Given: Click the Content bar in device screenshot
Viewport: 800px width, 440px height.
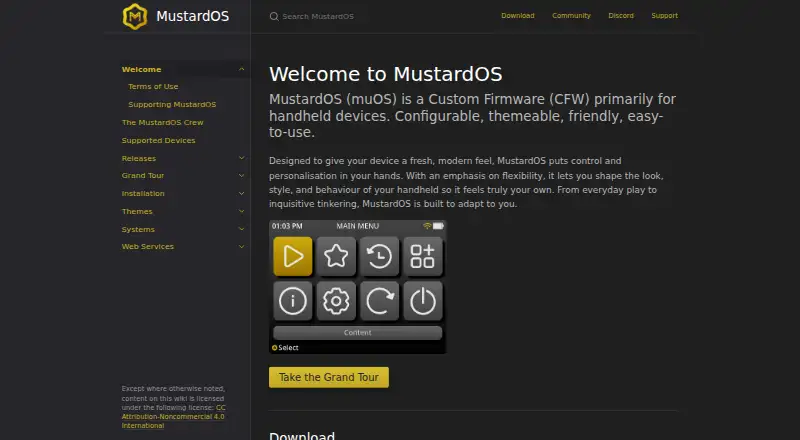Looking at the screenshot, I should click(x=358, y=333).
